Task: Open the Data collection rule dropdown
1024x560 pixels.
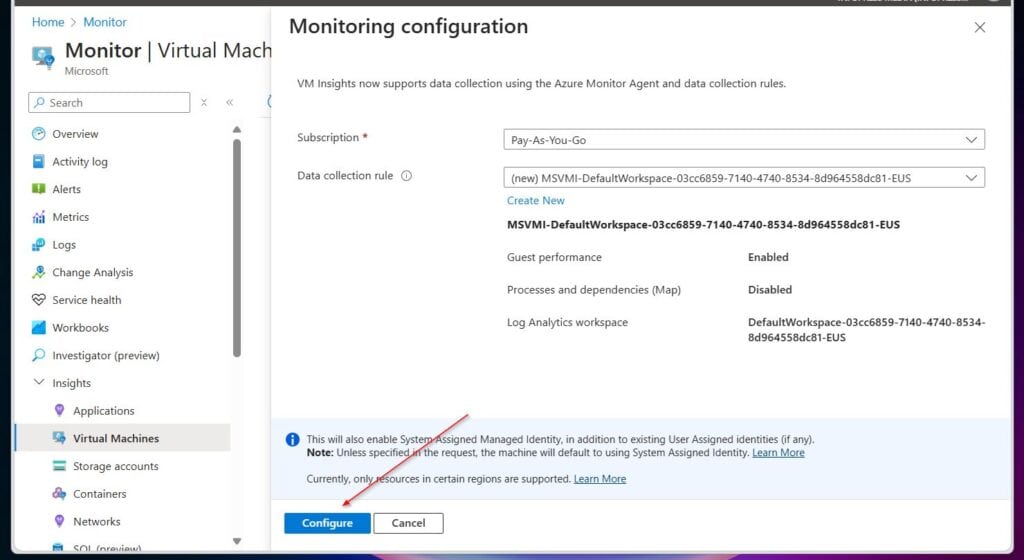Action: (744, 178)
